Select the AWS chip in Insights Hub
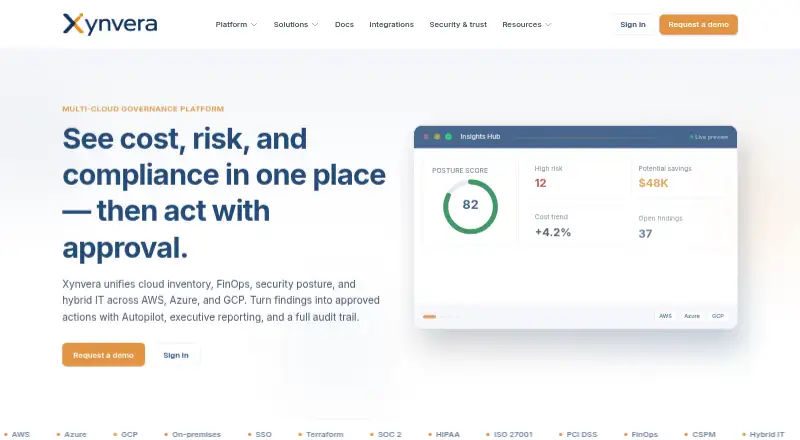This screenshot has height=440, width=800. click(x=665, y=316)
